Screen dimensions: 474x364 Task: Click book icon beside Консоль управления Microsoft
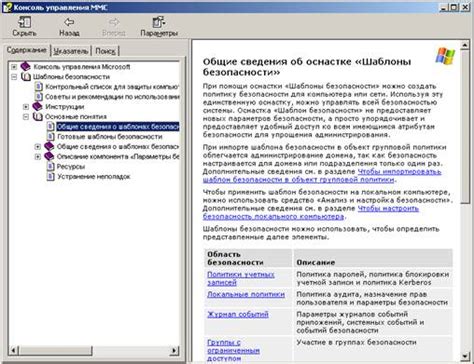tap(26, 67)
